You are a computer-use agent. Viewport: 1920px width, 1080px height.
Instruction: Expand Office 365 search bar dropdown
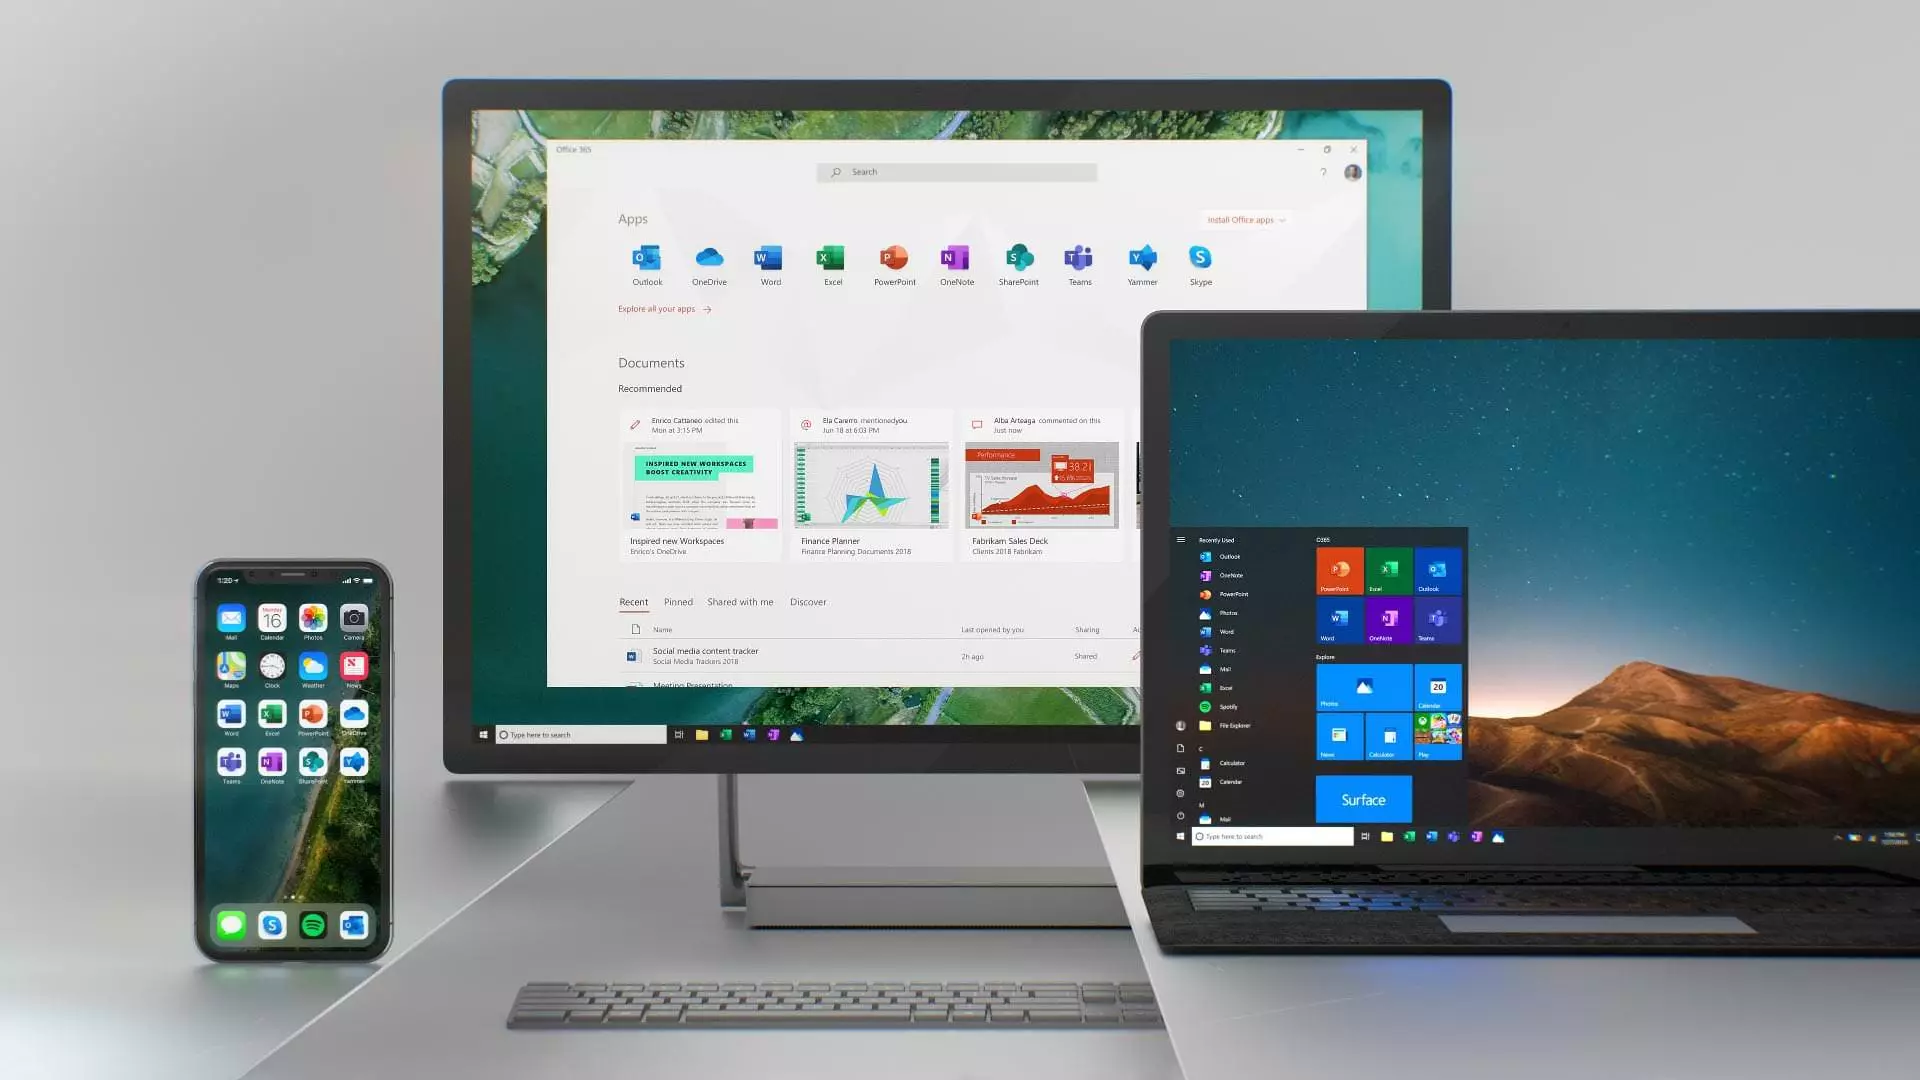pos(960,171)
